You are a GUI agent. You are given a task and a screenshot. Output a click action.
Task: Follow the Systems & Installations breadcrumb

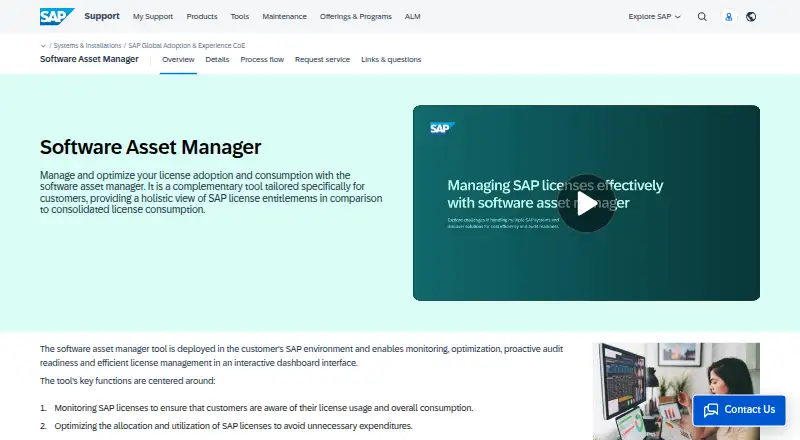(x=87, y=46)
